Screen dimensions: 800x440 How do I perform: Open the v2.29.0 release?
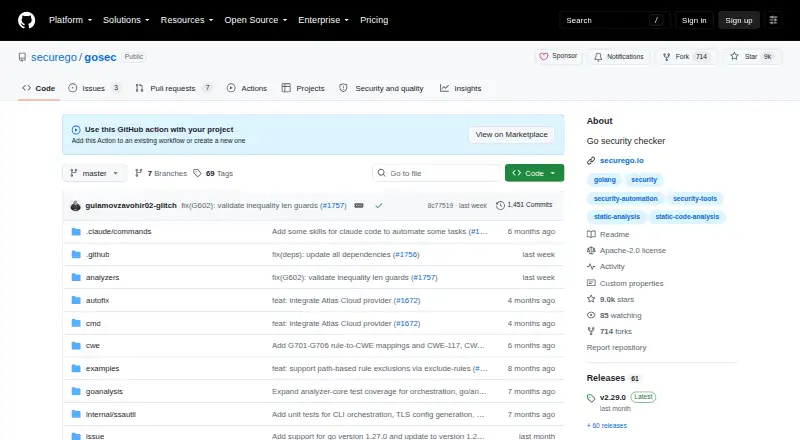613,398
